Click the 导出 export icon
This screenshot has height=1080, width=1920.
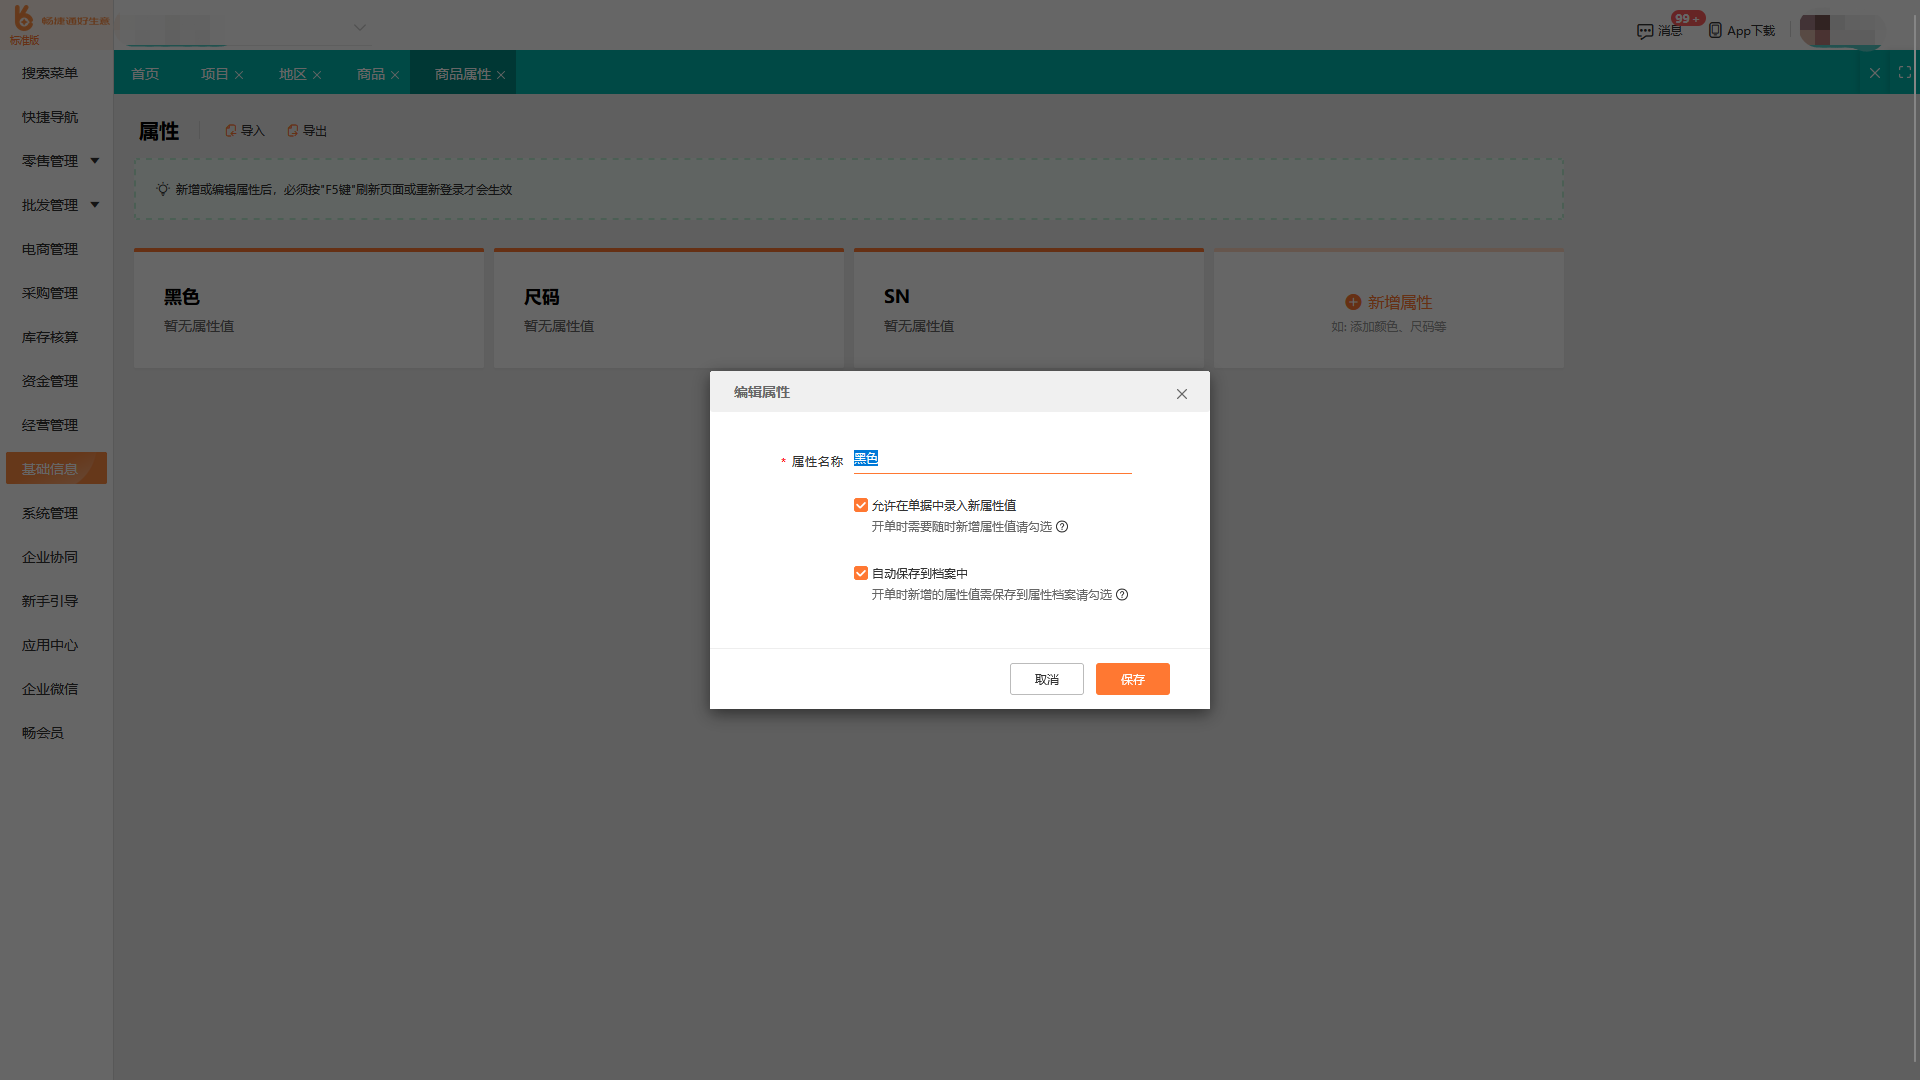[294, 131]
